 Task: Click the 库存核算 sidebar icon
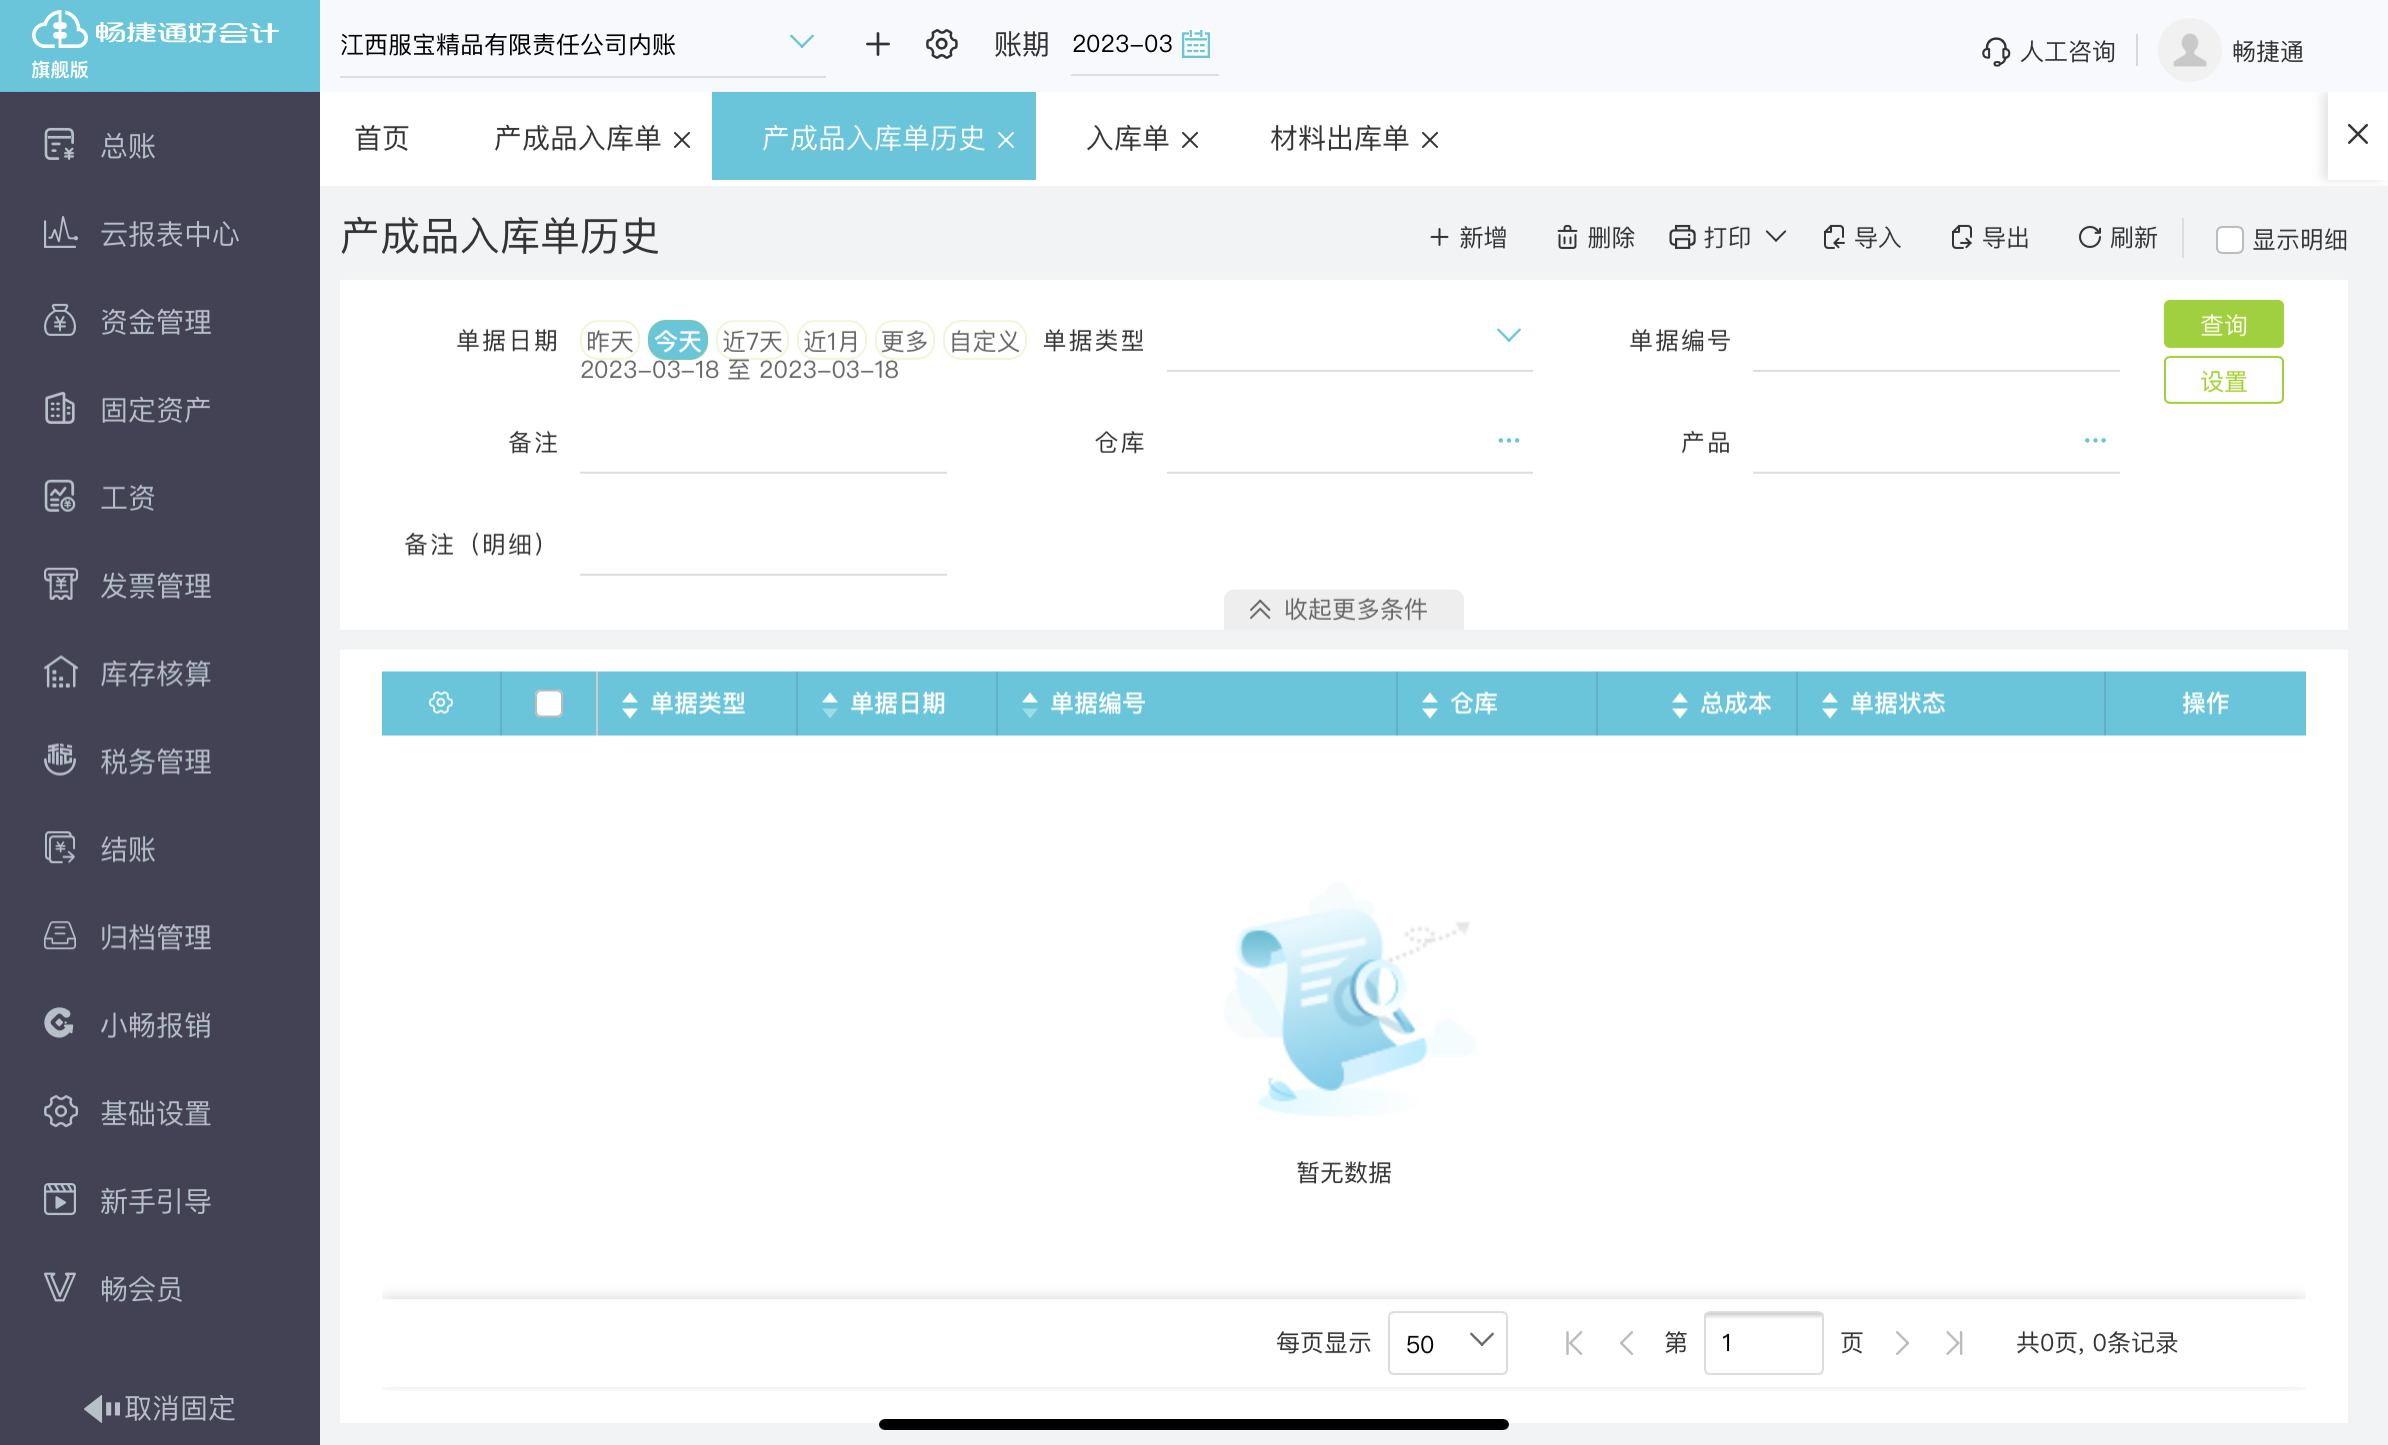tap(60, 672)
